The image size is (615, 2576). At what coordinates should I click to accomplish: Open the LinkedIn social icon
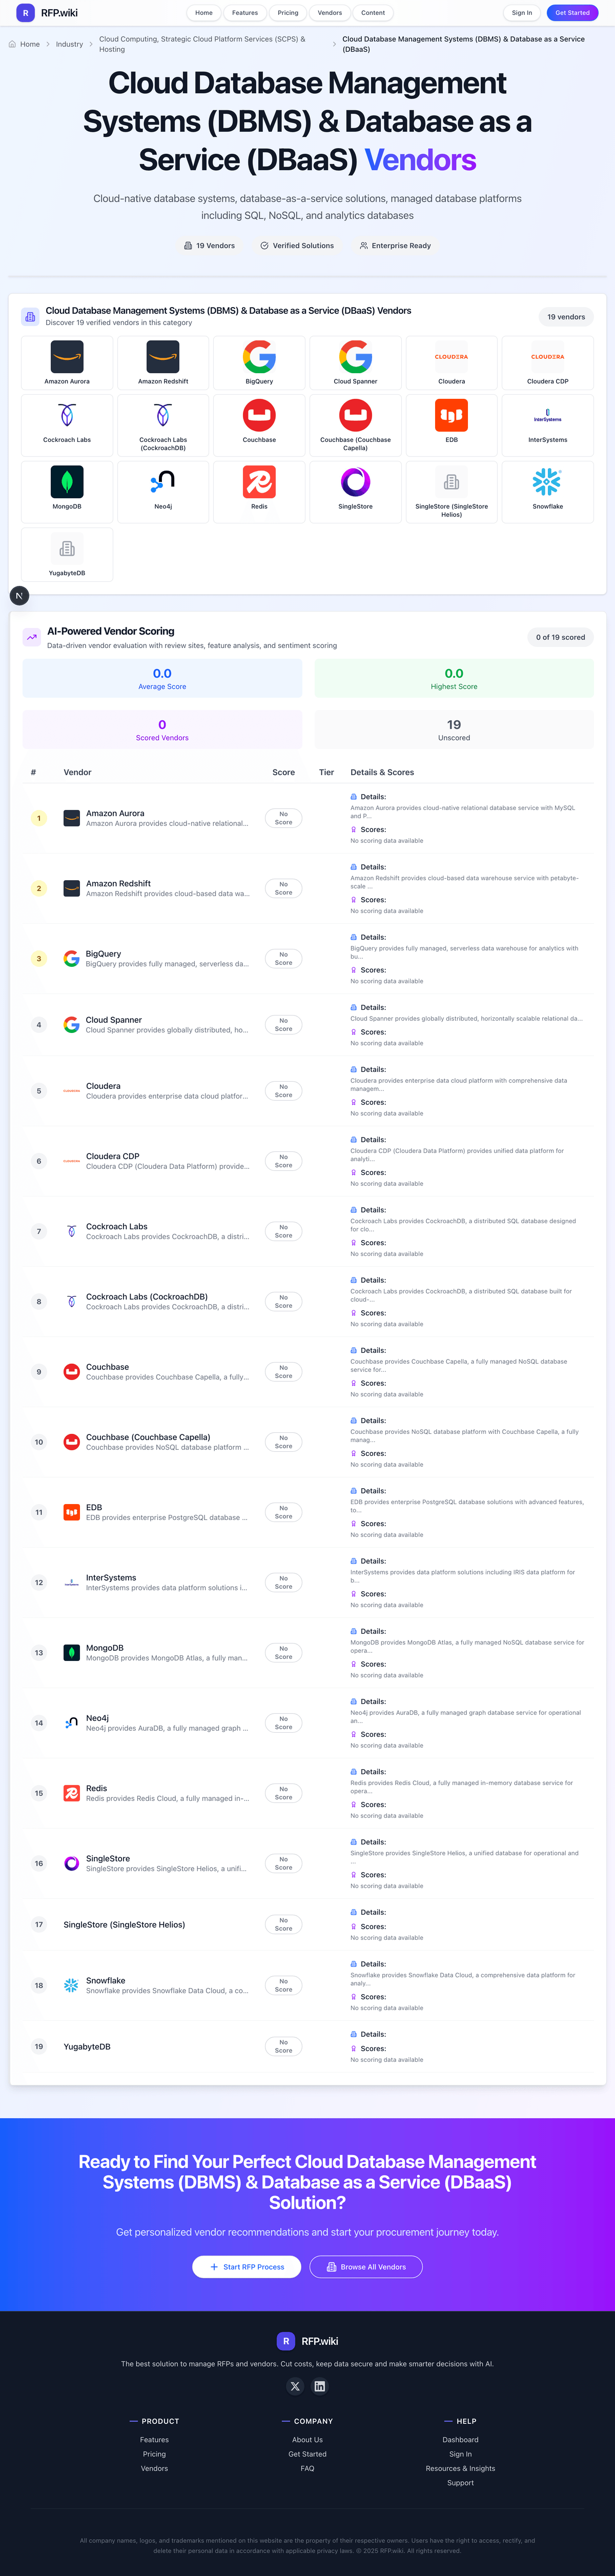(x=320, y=2386)
